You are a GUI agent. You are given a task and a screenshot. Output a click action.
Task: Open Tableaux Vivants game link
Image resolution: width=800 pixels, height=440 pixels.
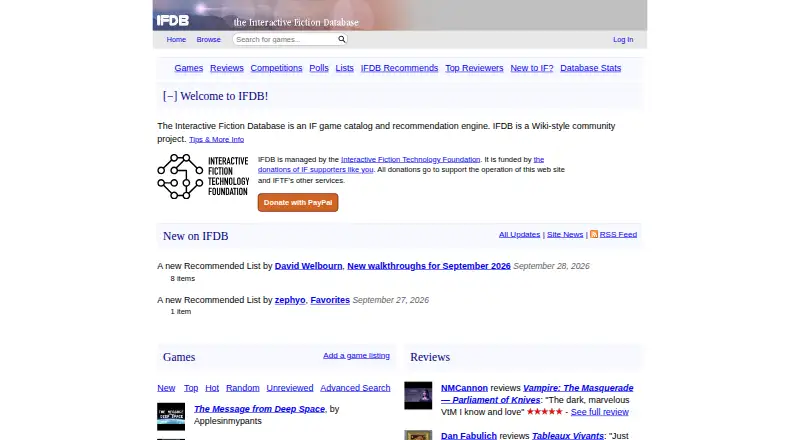click(568, 435)
